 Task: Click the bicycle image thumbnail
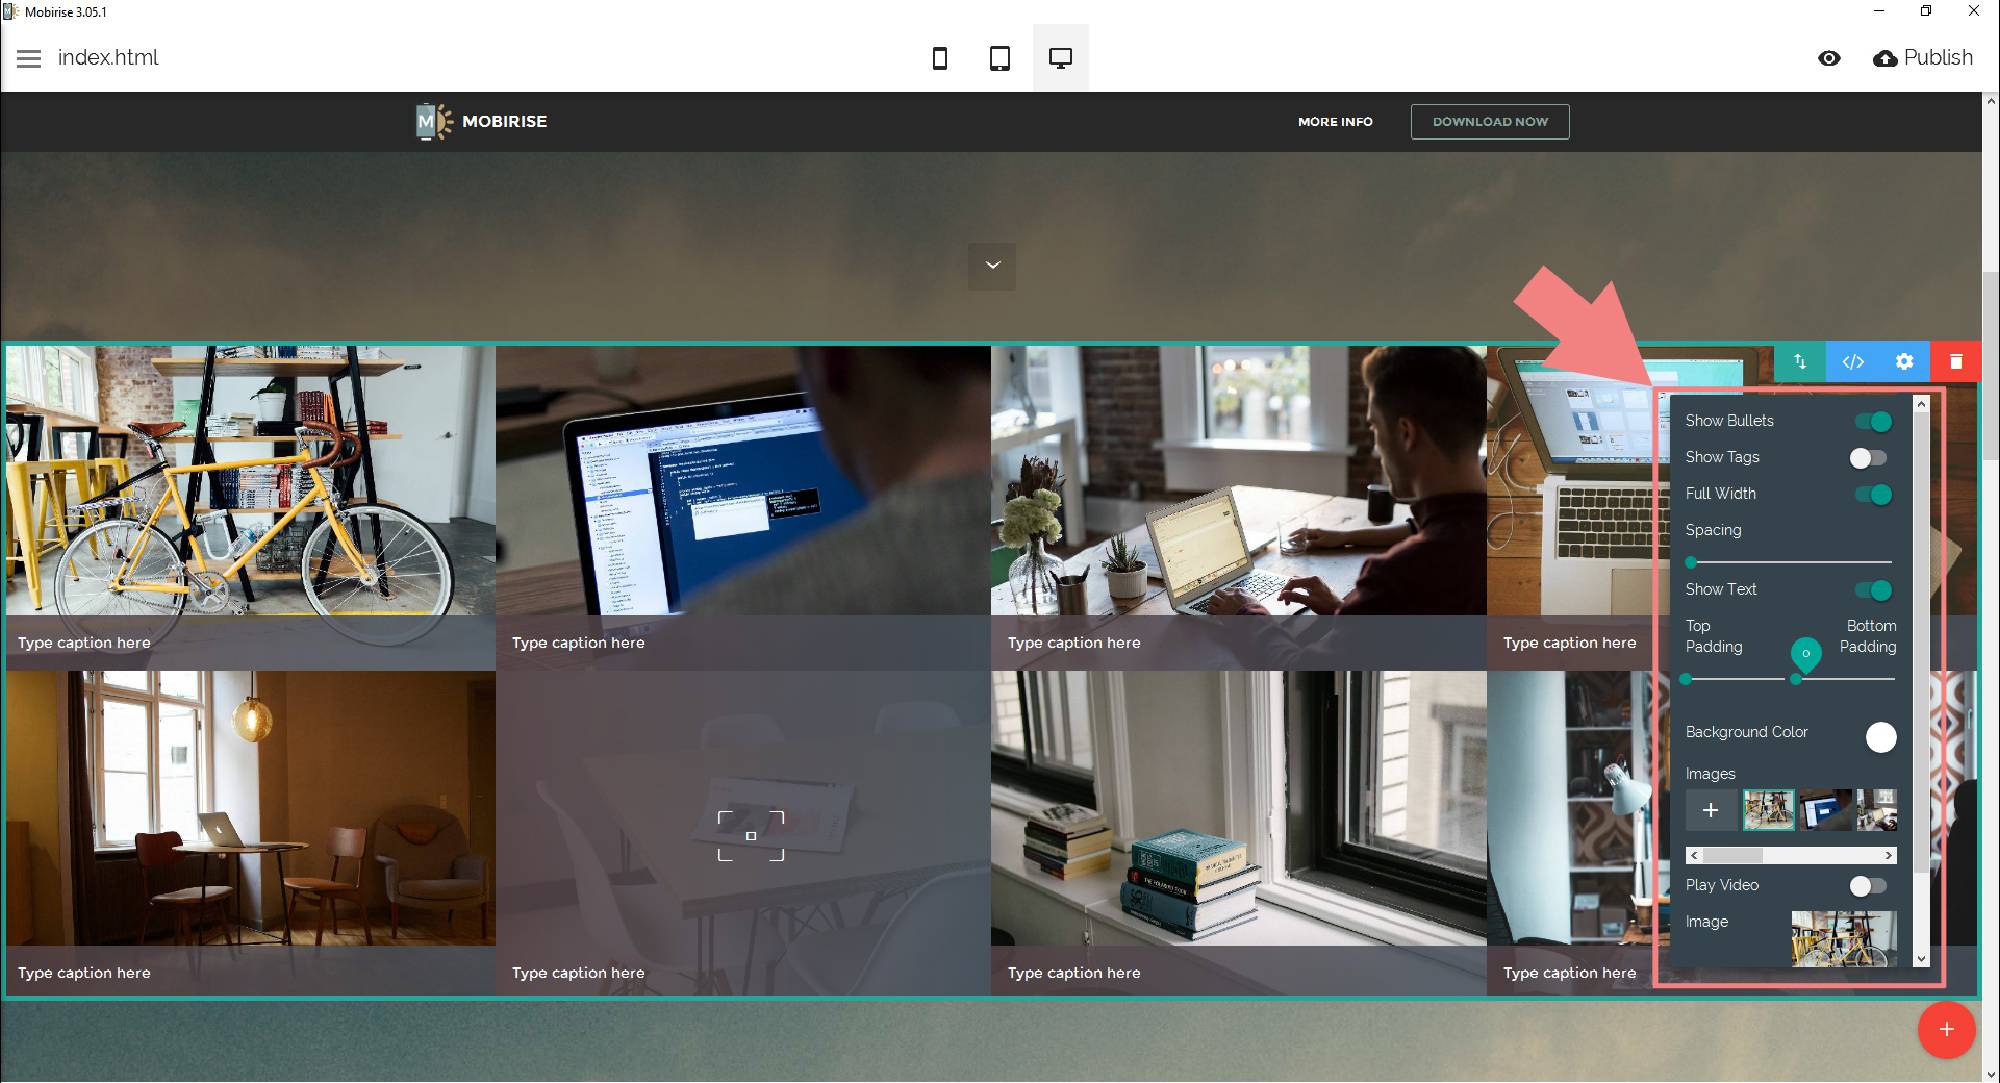(1768, 810)
